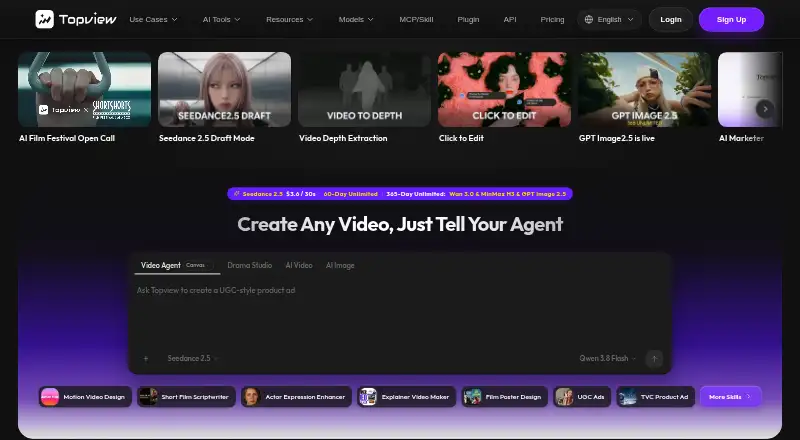
Task: Click the 'Click to Edit' caption
Action: (x=461, y=138)
